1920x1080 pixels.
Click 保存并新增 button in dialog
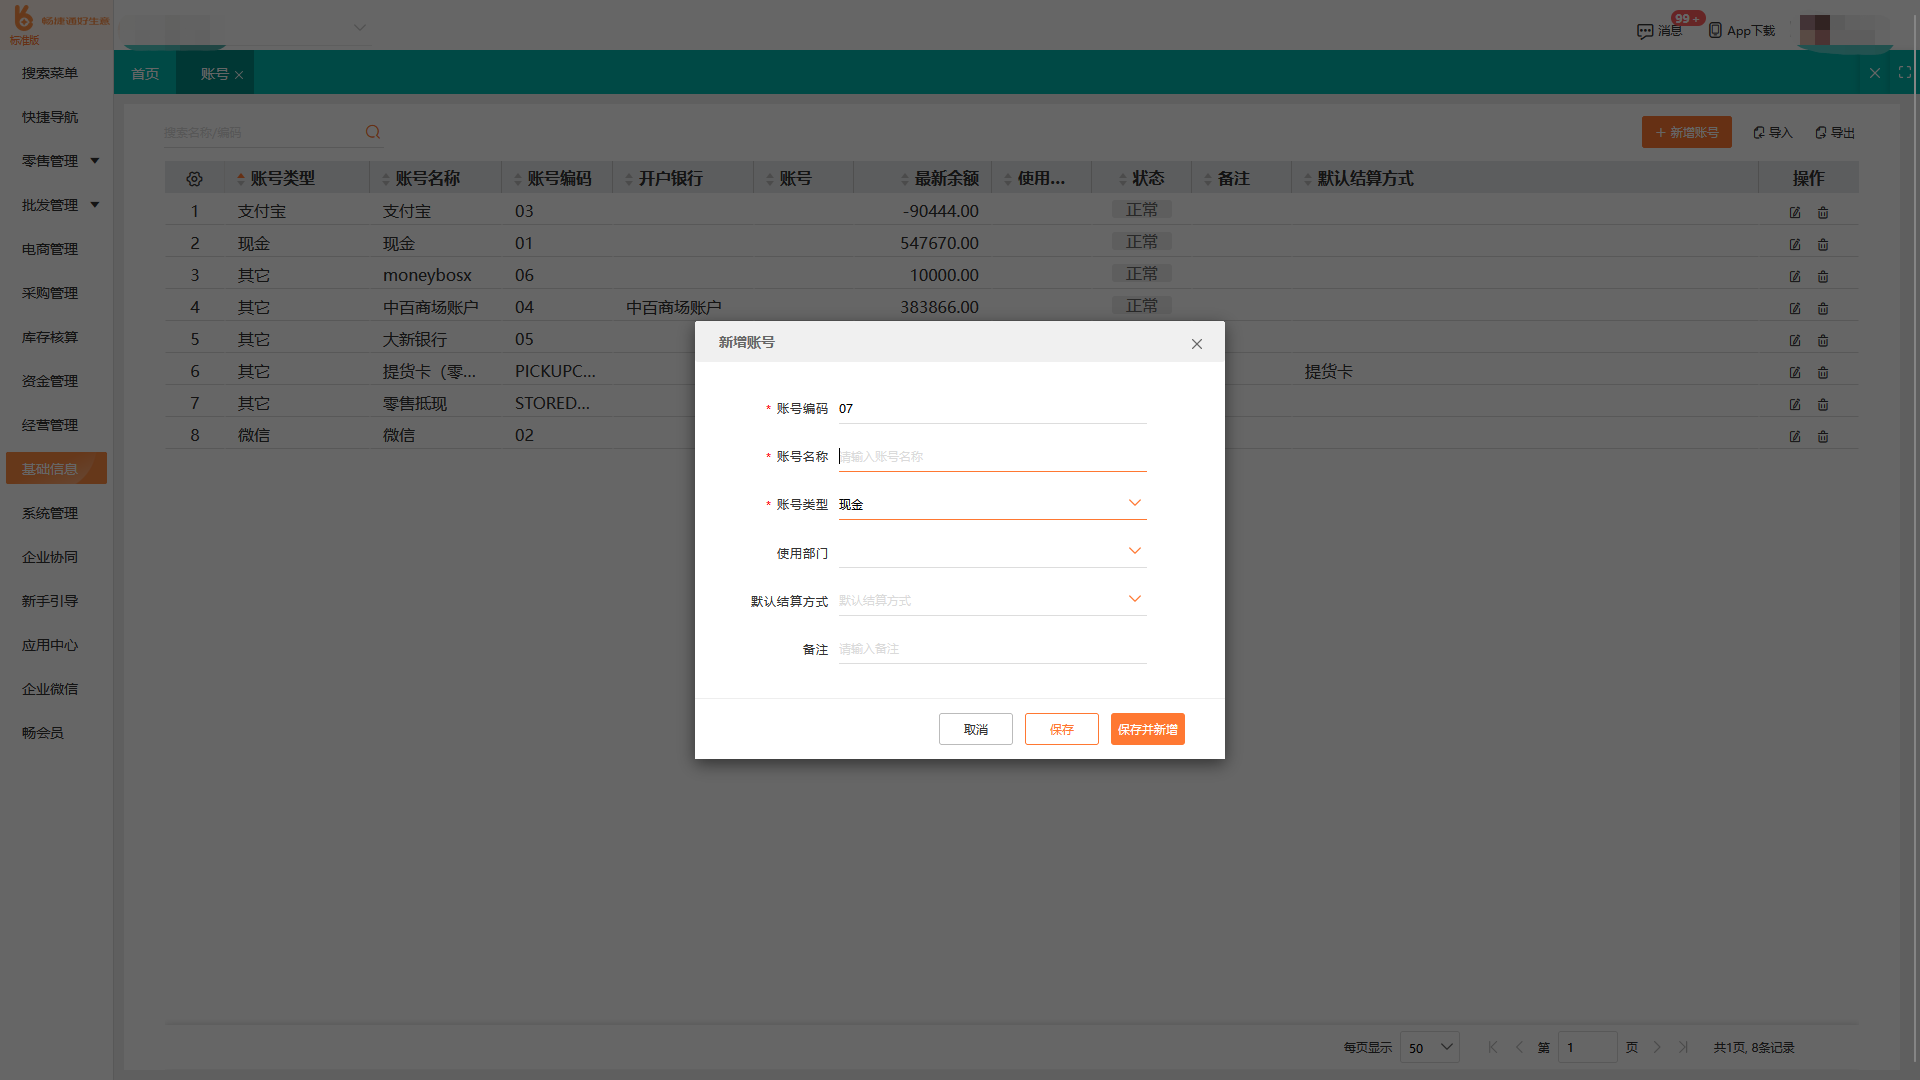click(1147, 729)
